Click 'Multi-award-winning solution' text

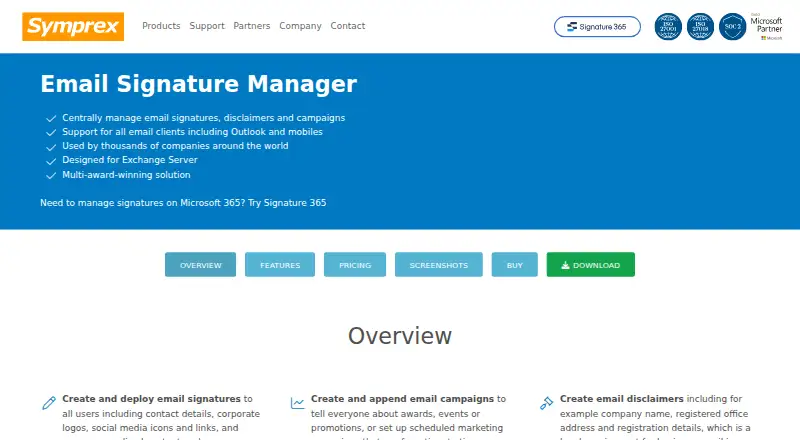click(126, 175)
